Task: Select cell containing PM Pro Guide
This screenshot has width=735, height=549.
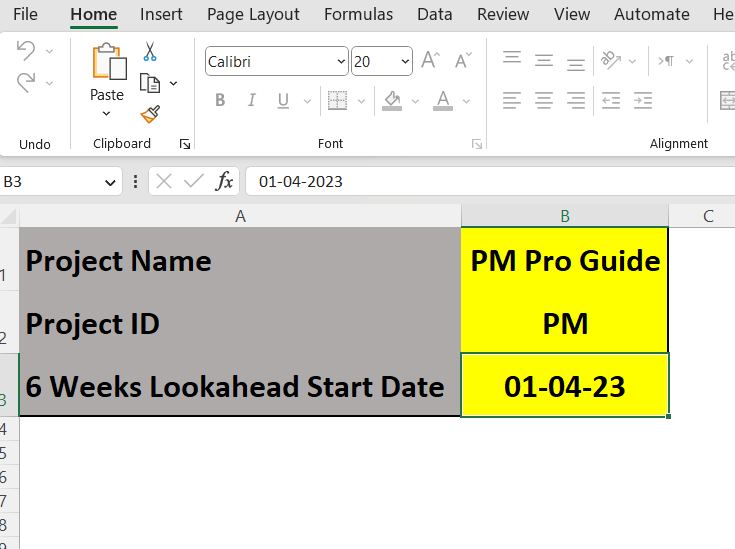Action: tap(565, 259)
